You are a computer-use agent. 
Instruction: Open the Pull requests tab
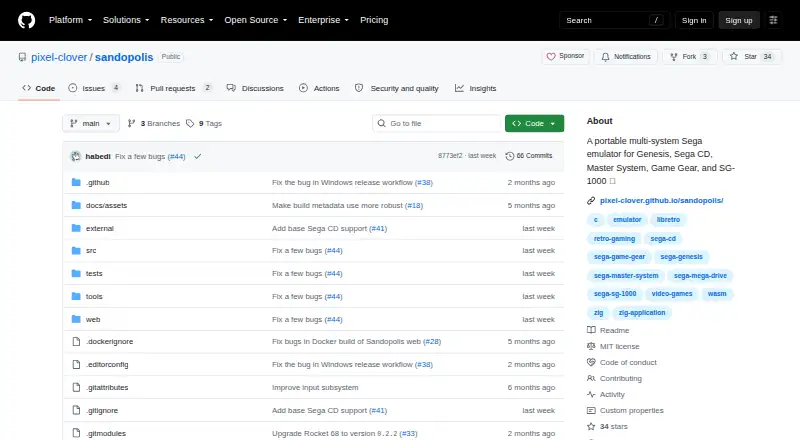click(173, 88)
